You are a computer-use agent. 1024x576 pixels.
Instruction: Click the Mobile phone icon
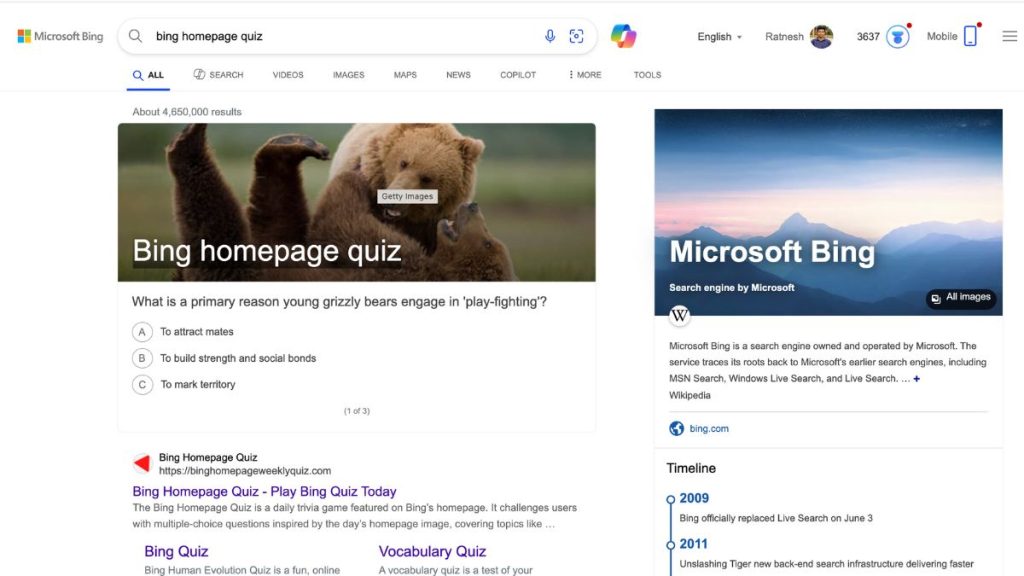tap(970, 36)
